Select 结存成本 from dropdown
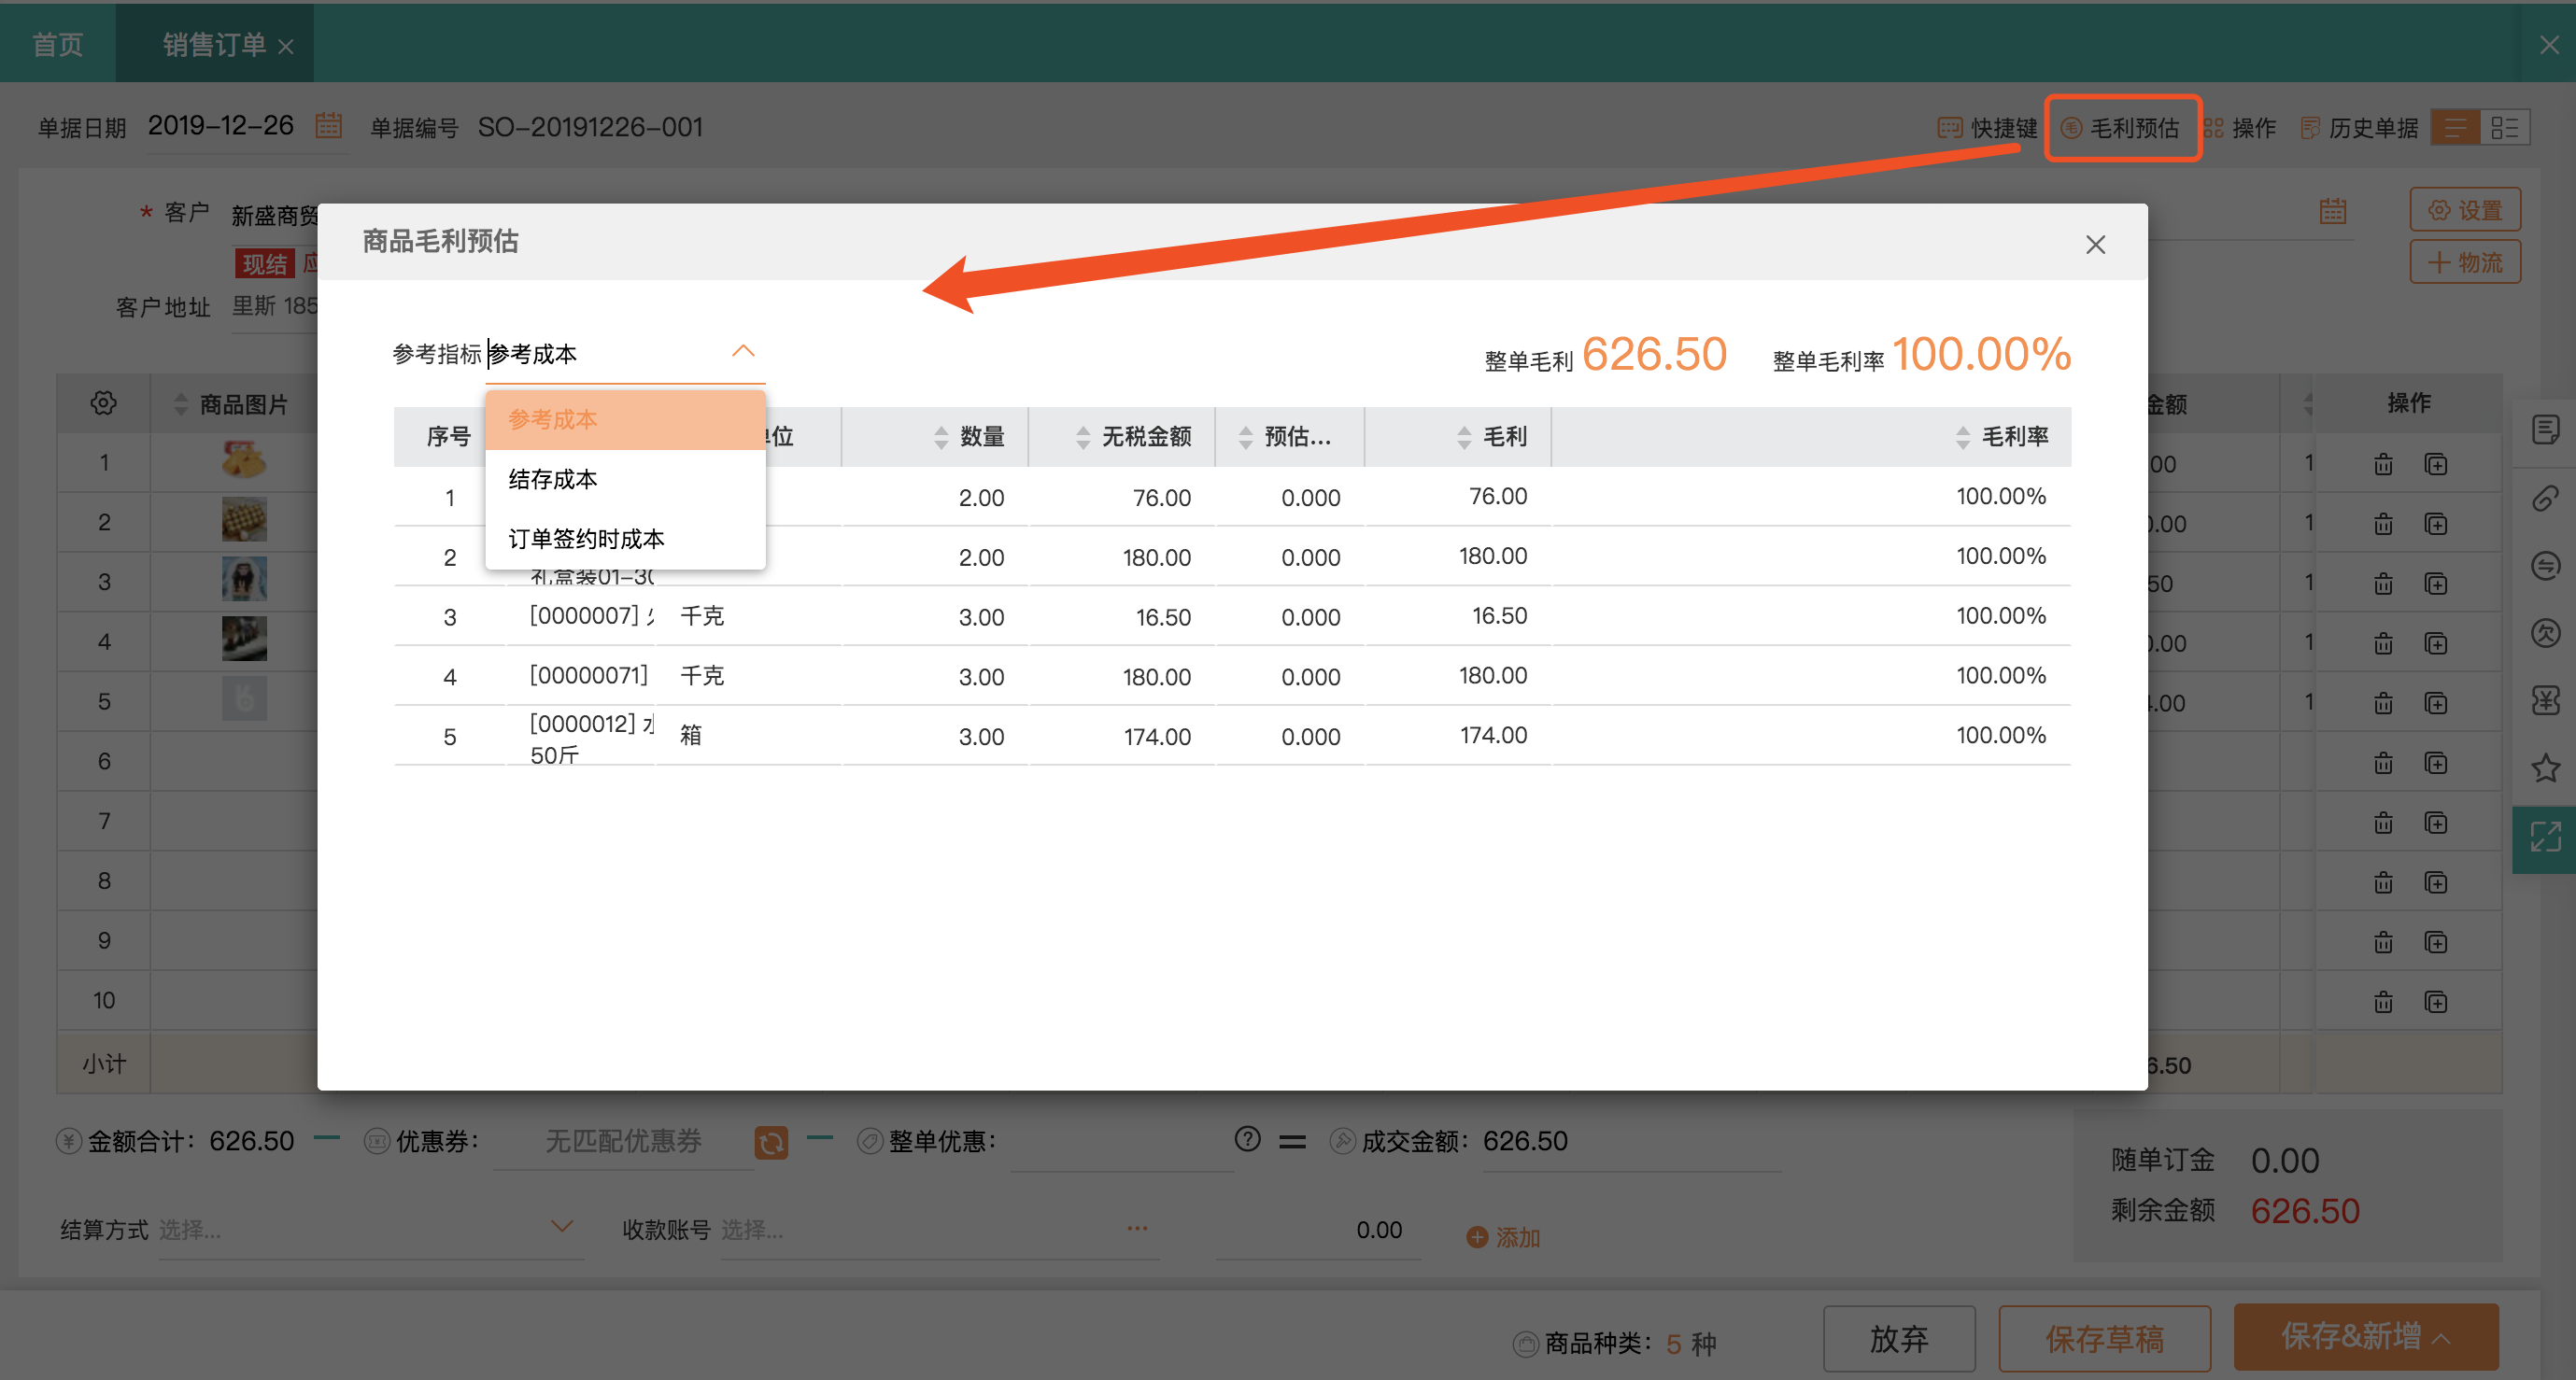The image size is (2576, 1380). coord(559,479)
